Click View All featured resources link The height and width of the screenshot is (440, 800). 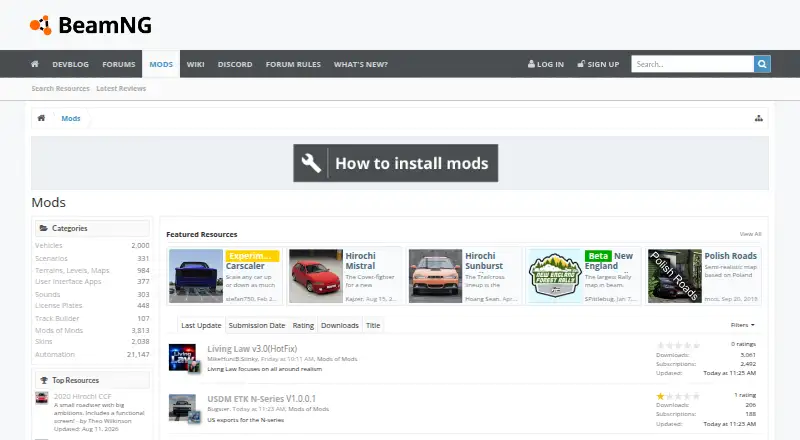pos(751,234)
